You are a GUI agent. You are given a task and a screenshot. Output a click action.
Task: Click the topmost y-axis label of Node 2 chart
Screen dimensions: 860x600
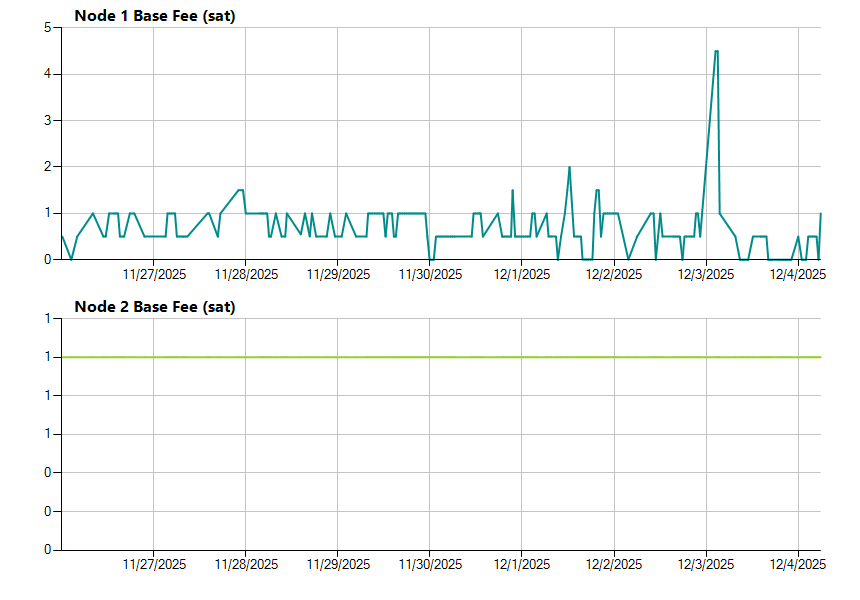coord(47,319)
